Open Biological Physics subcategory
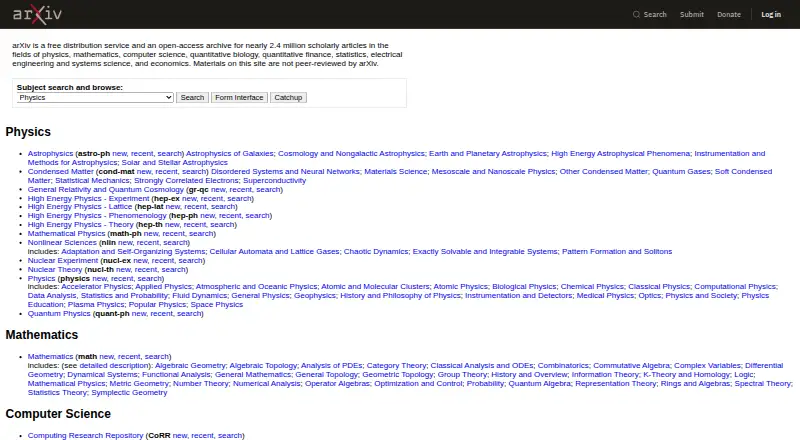 click(524, 286)
